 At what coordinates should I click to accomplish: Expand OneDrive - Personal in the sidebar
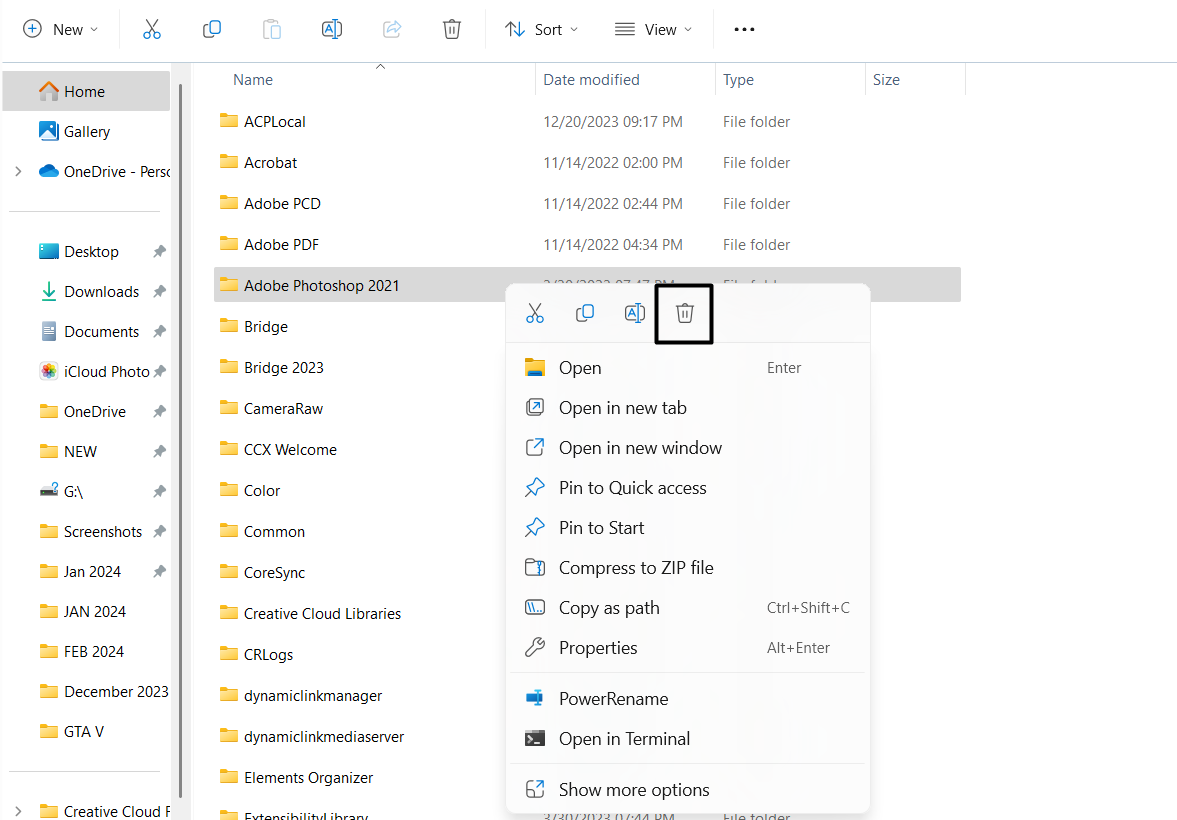[x=18, y=171]
